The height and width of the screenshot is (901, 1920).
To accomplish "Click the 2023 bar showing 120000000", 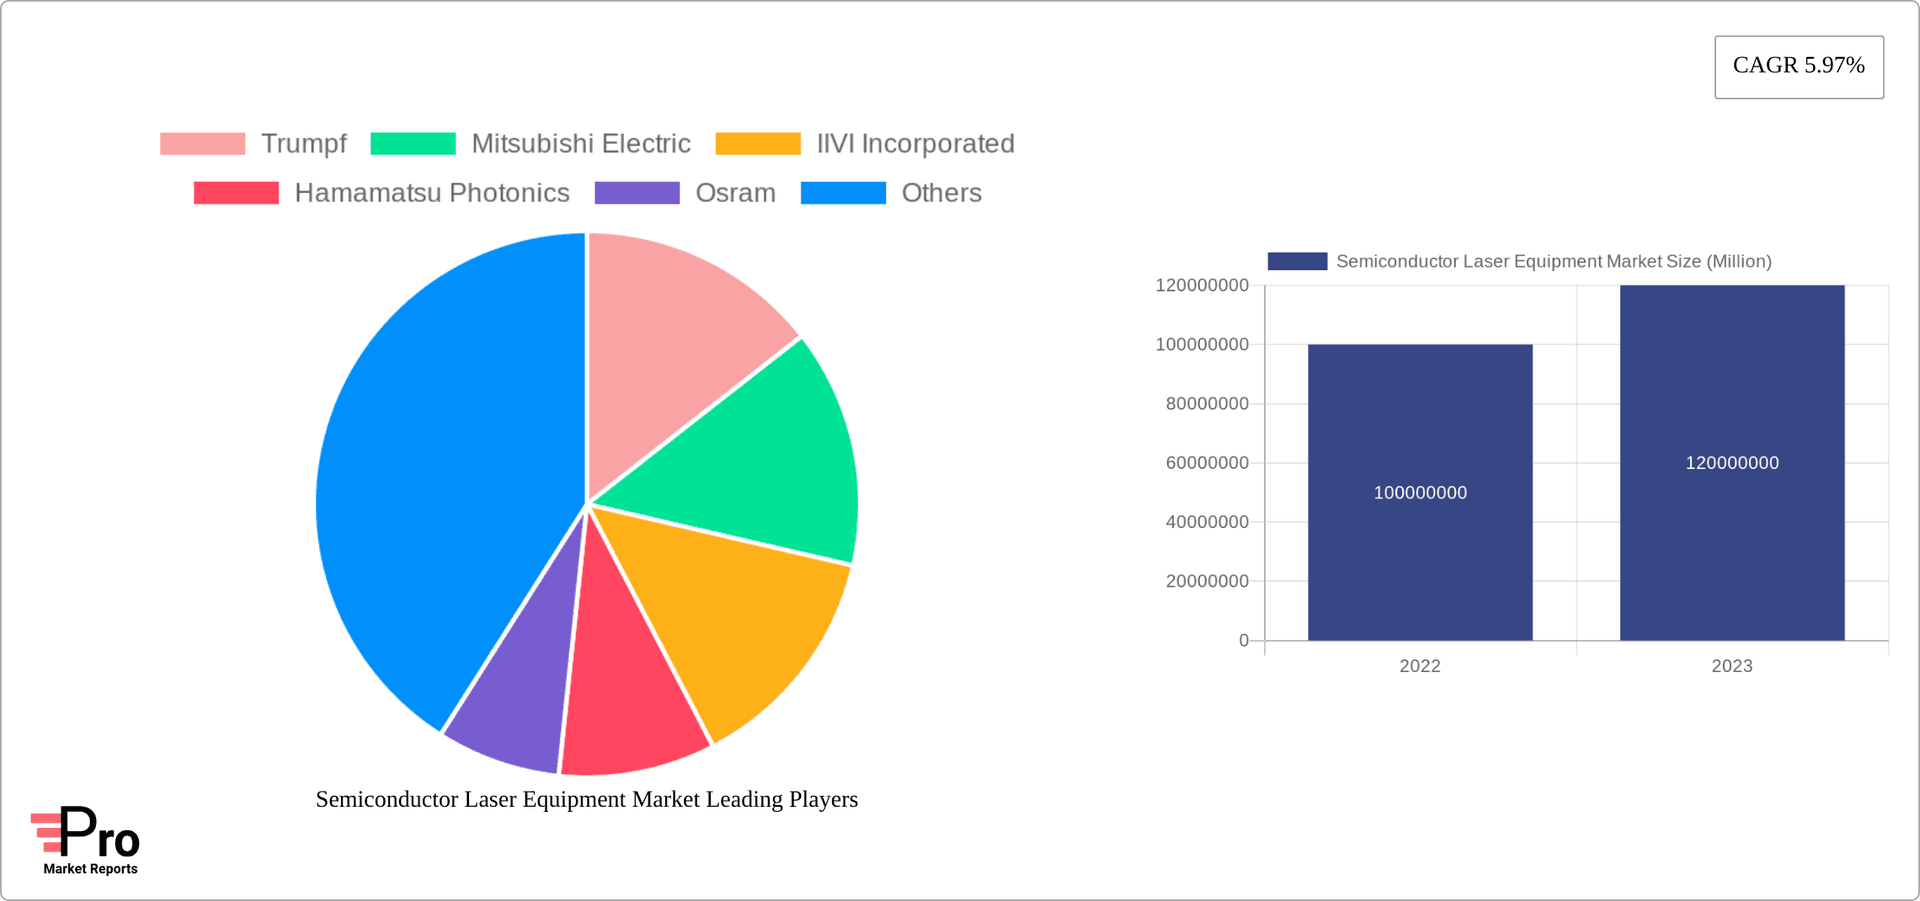I will point(1731,462).
